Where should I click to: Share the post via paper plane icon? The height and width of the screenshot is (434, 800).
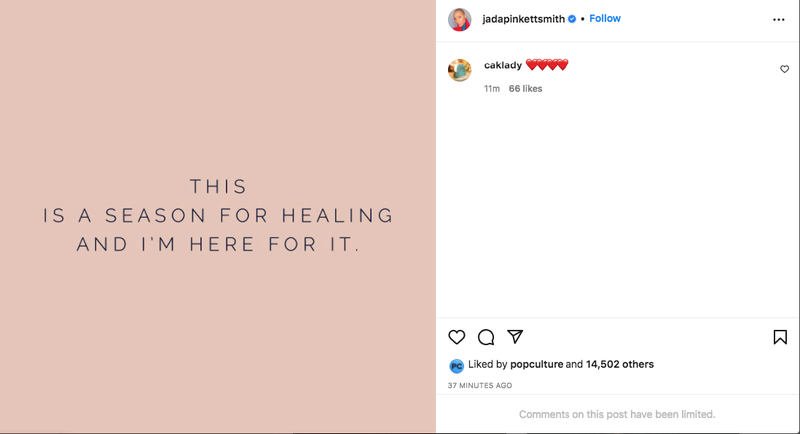(515, 337)
